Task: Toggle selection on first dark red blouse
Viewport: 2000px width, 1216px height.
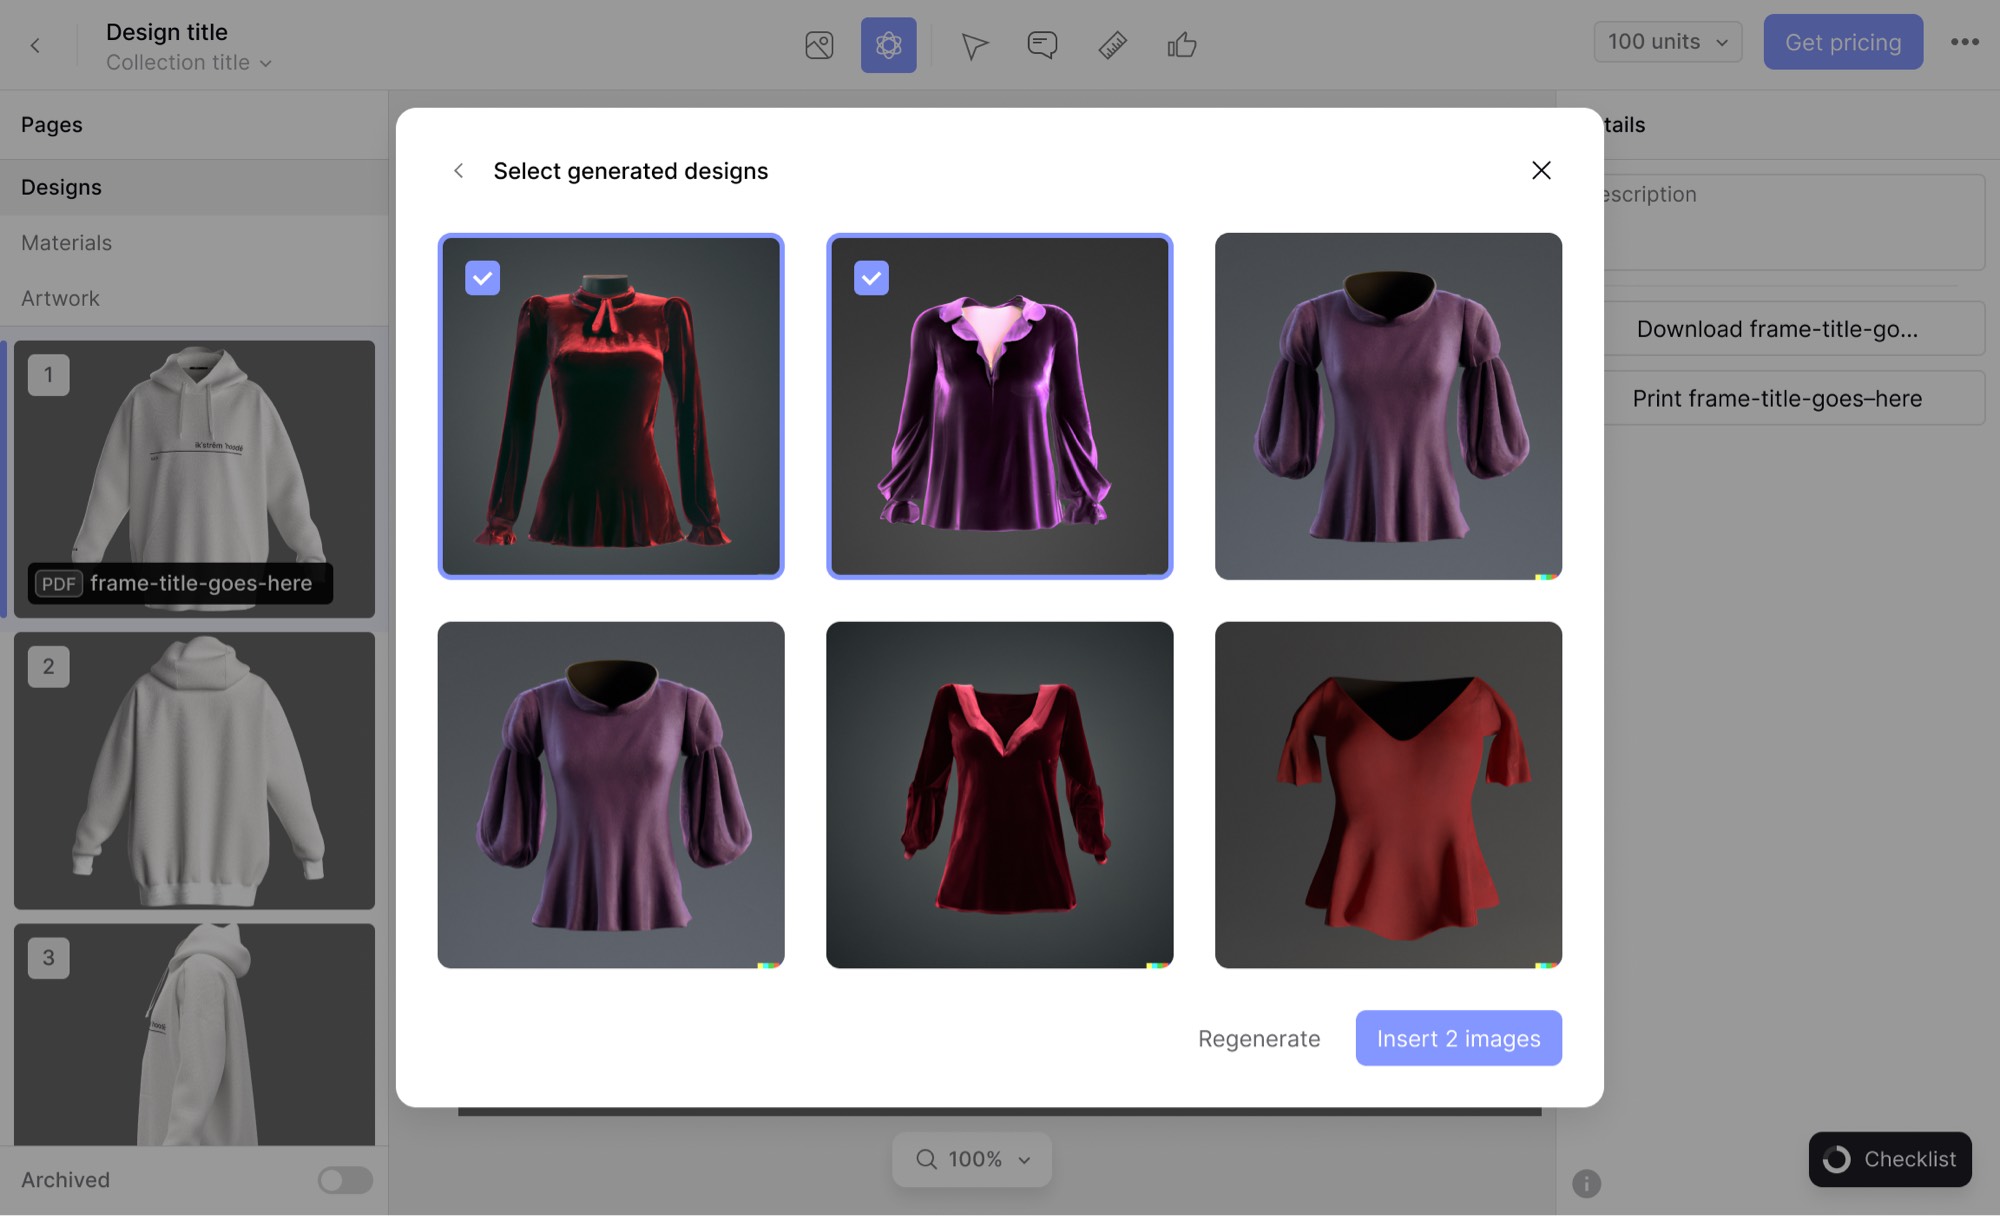Action: (481, 277)
